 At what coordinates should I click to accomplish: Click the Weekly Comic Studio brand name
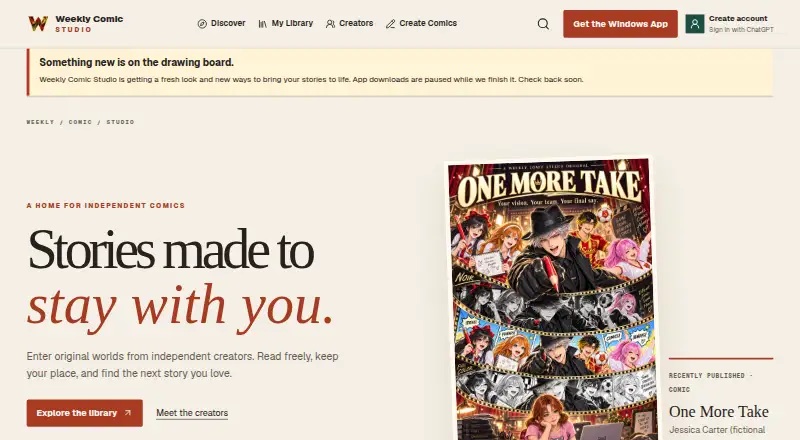[x=89, y=23]
